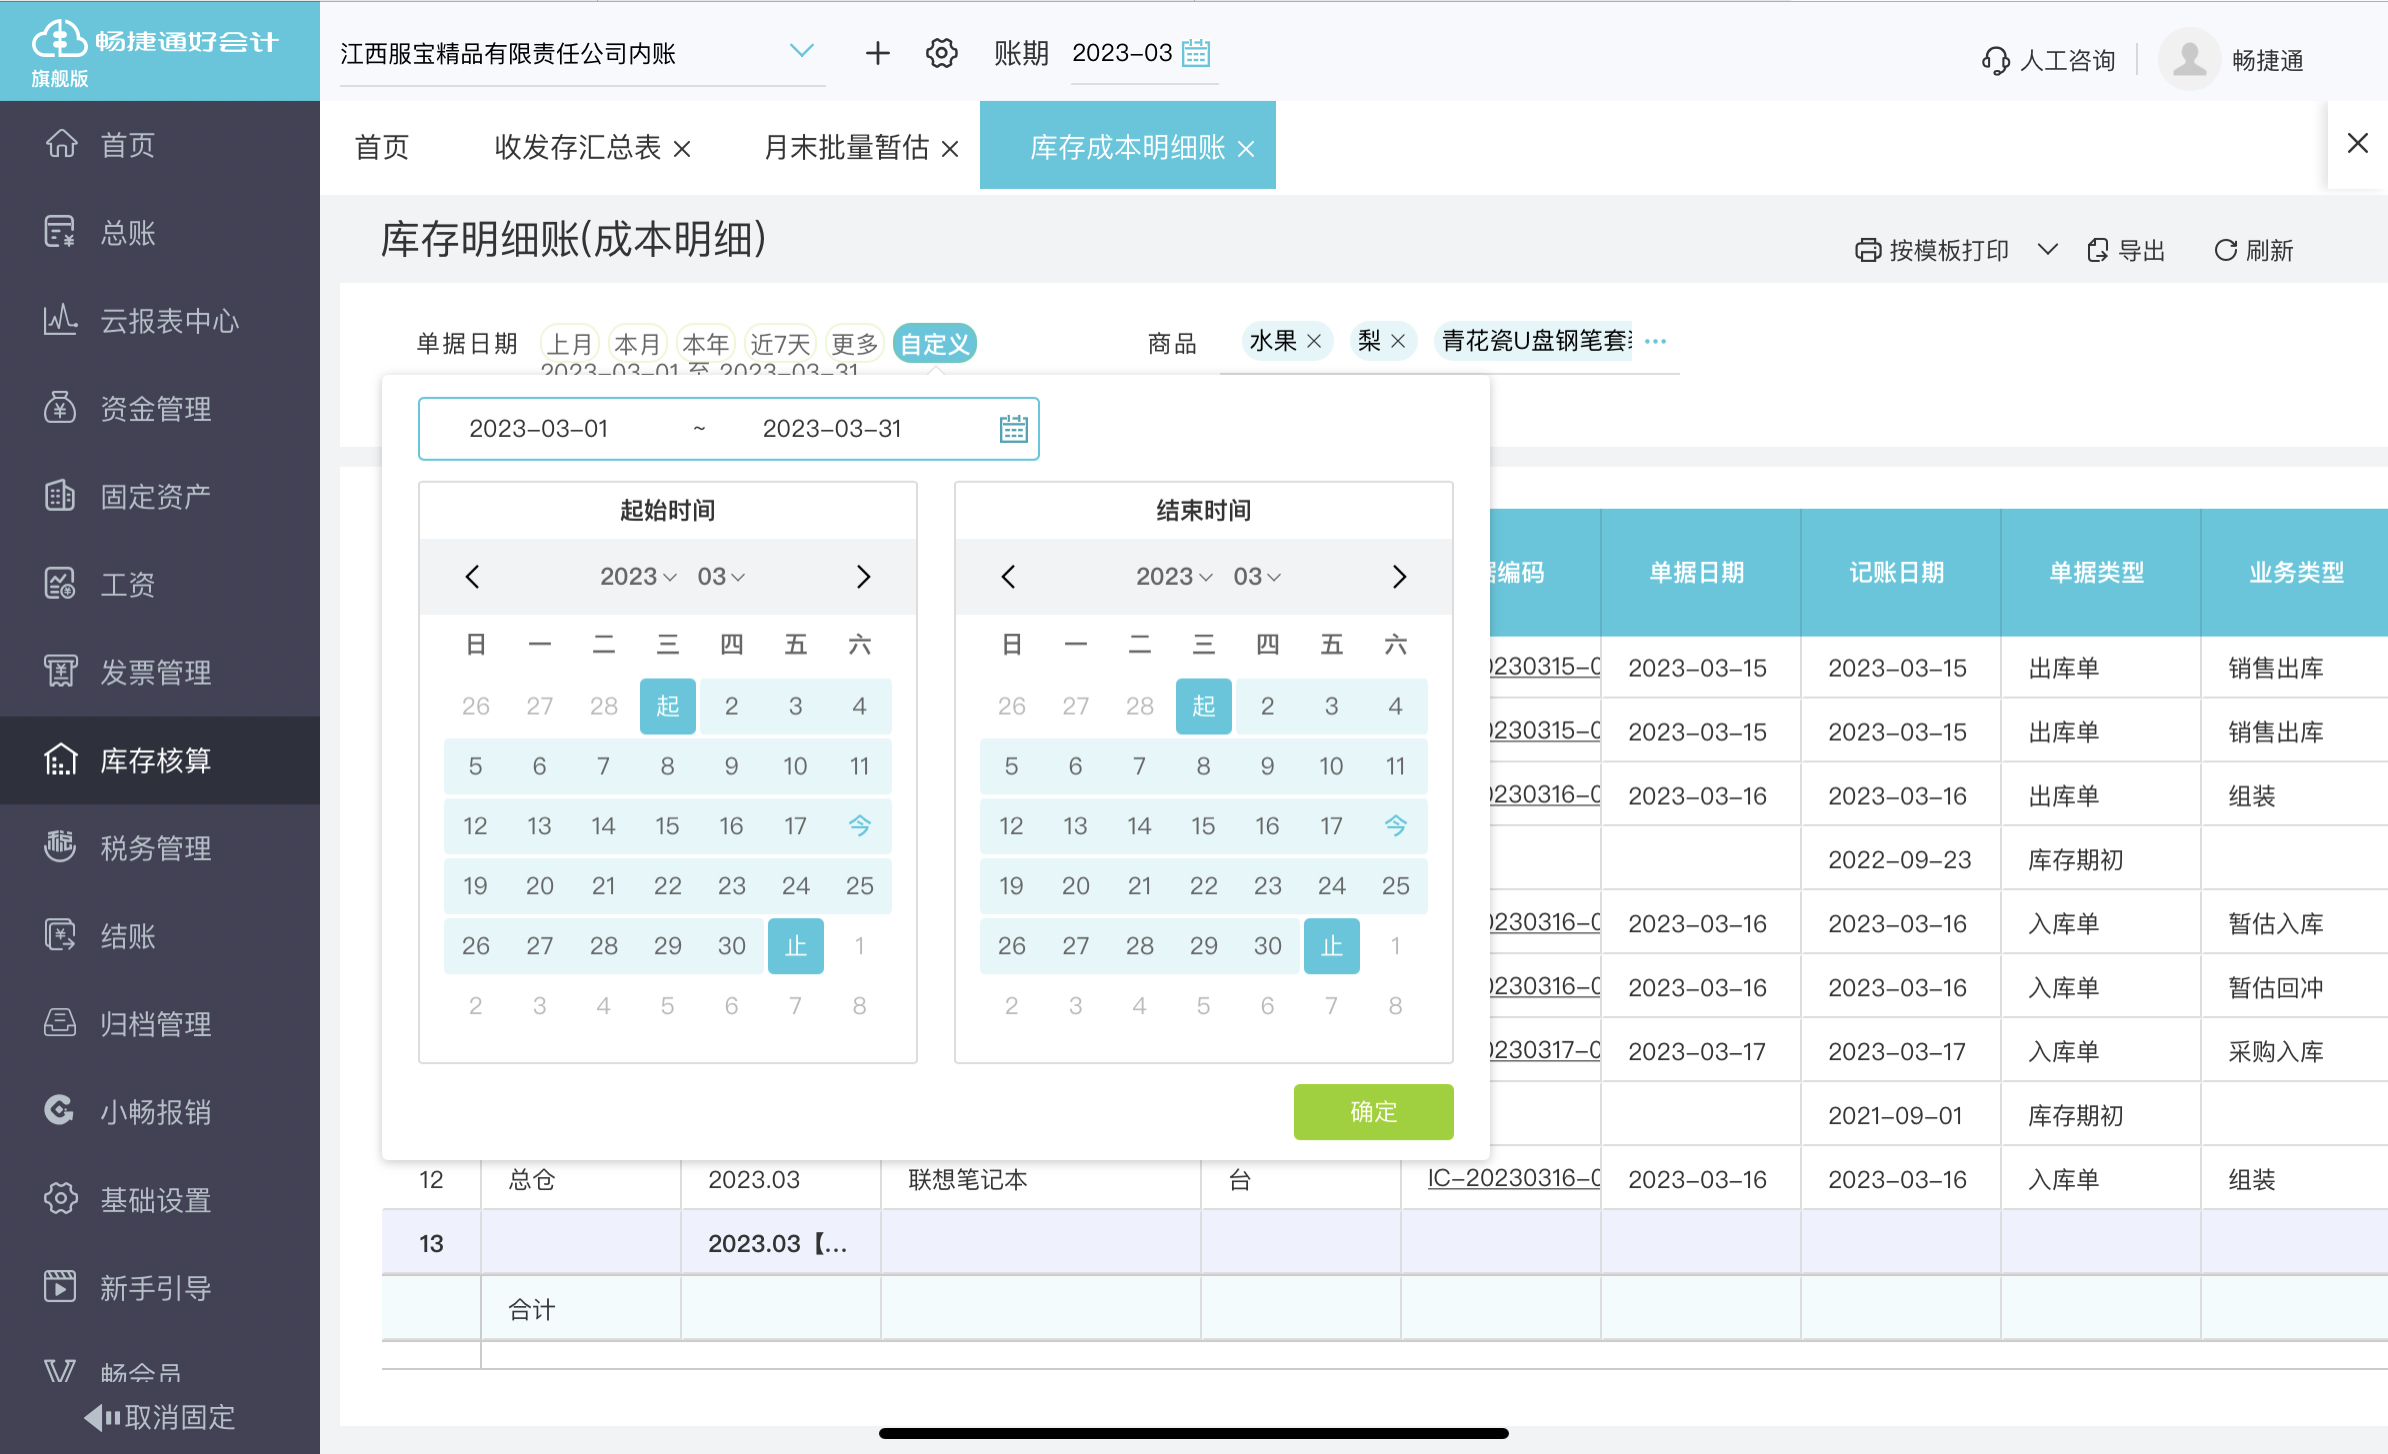Remove 水果 commodity filter tag
Image resolution: width=2388 pixels, height=1454 pixels.
click(1313, 341)
